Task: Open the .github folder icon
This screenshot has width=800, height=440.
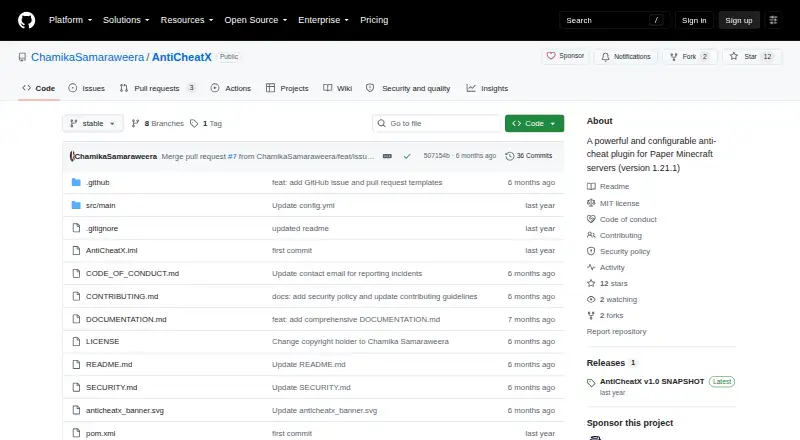Action: click(76, 182)
